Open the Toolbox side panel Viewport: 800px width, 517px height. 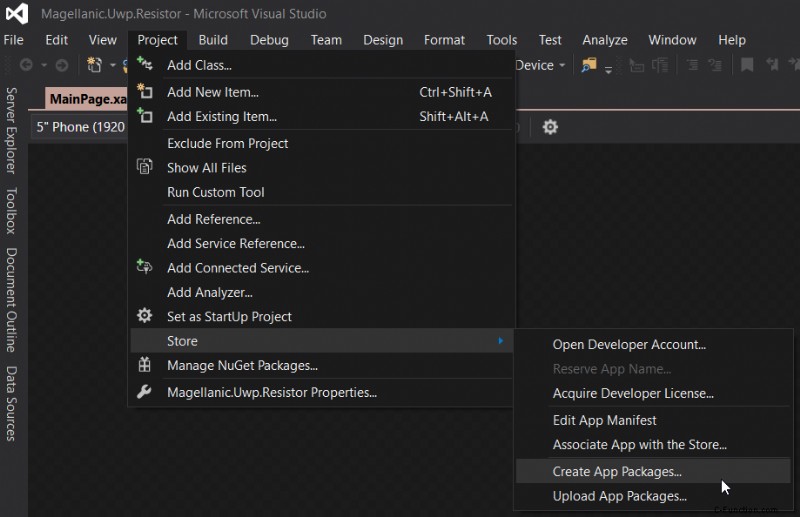12,210
